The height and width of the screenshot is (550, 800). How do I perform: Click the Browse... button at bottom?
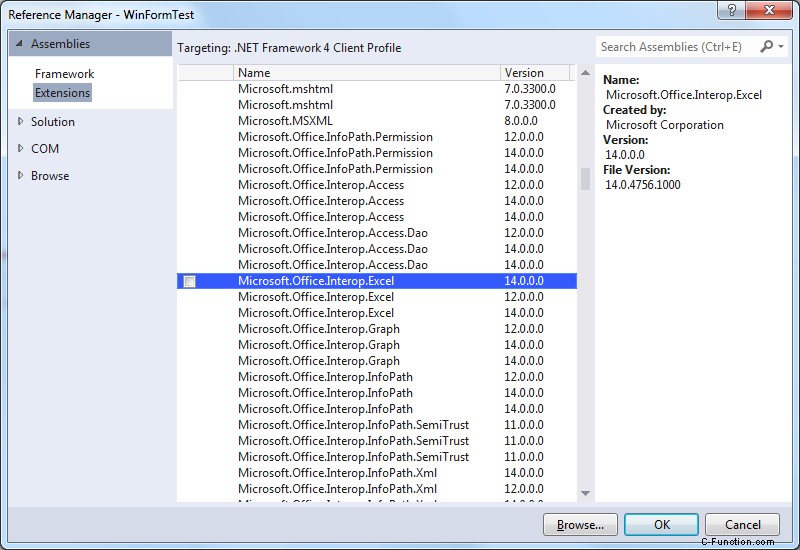click(x=580, y=524)
